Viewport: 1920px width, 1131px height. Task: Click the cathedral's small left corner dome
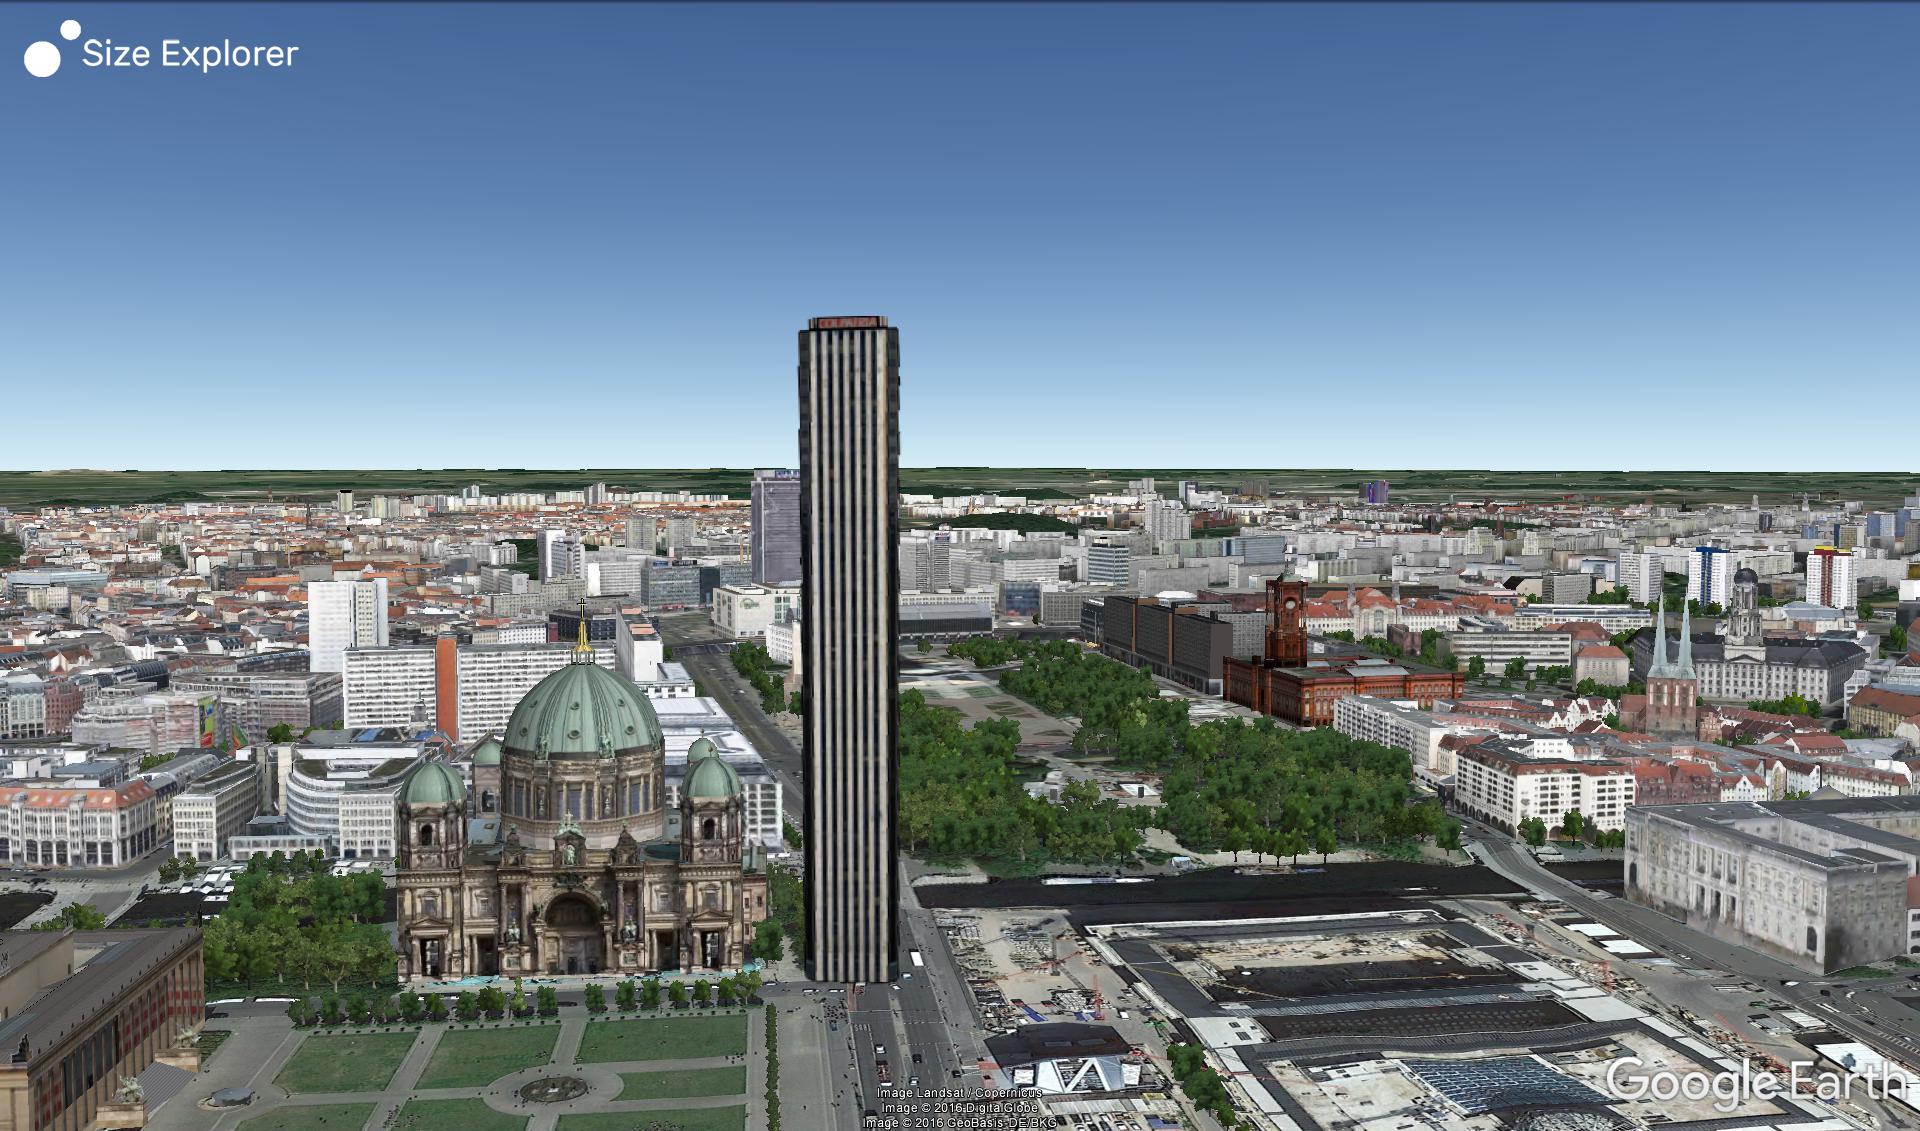click(x=432, y=782)
